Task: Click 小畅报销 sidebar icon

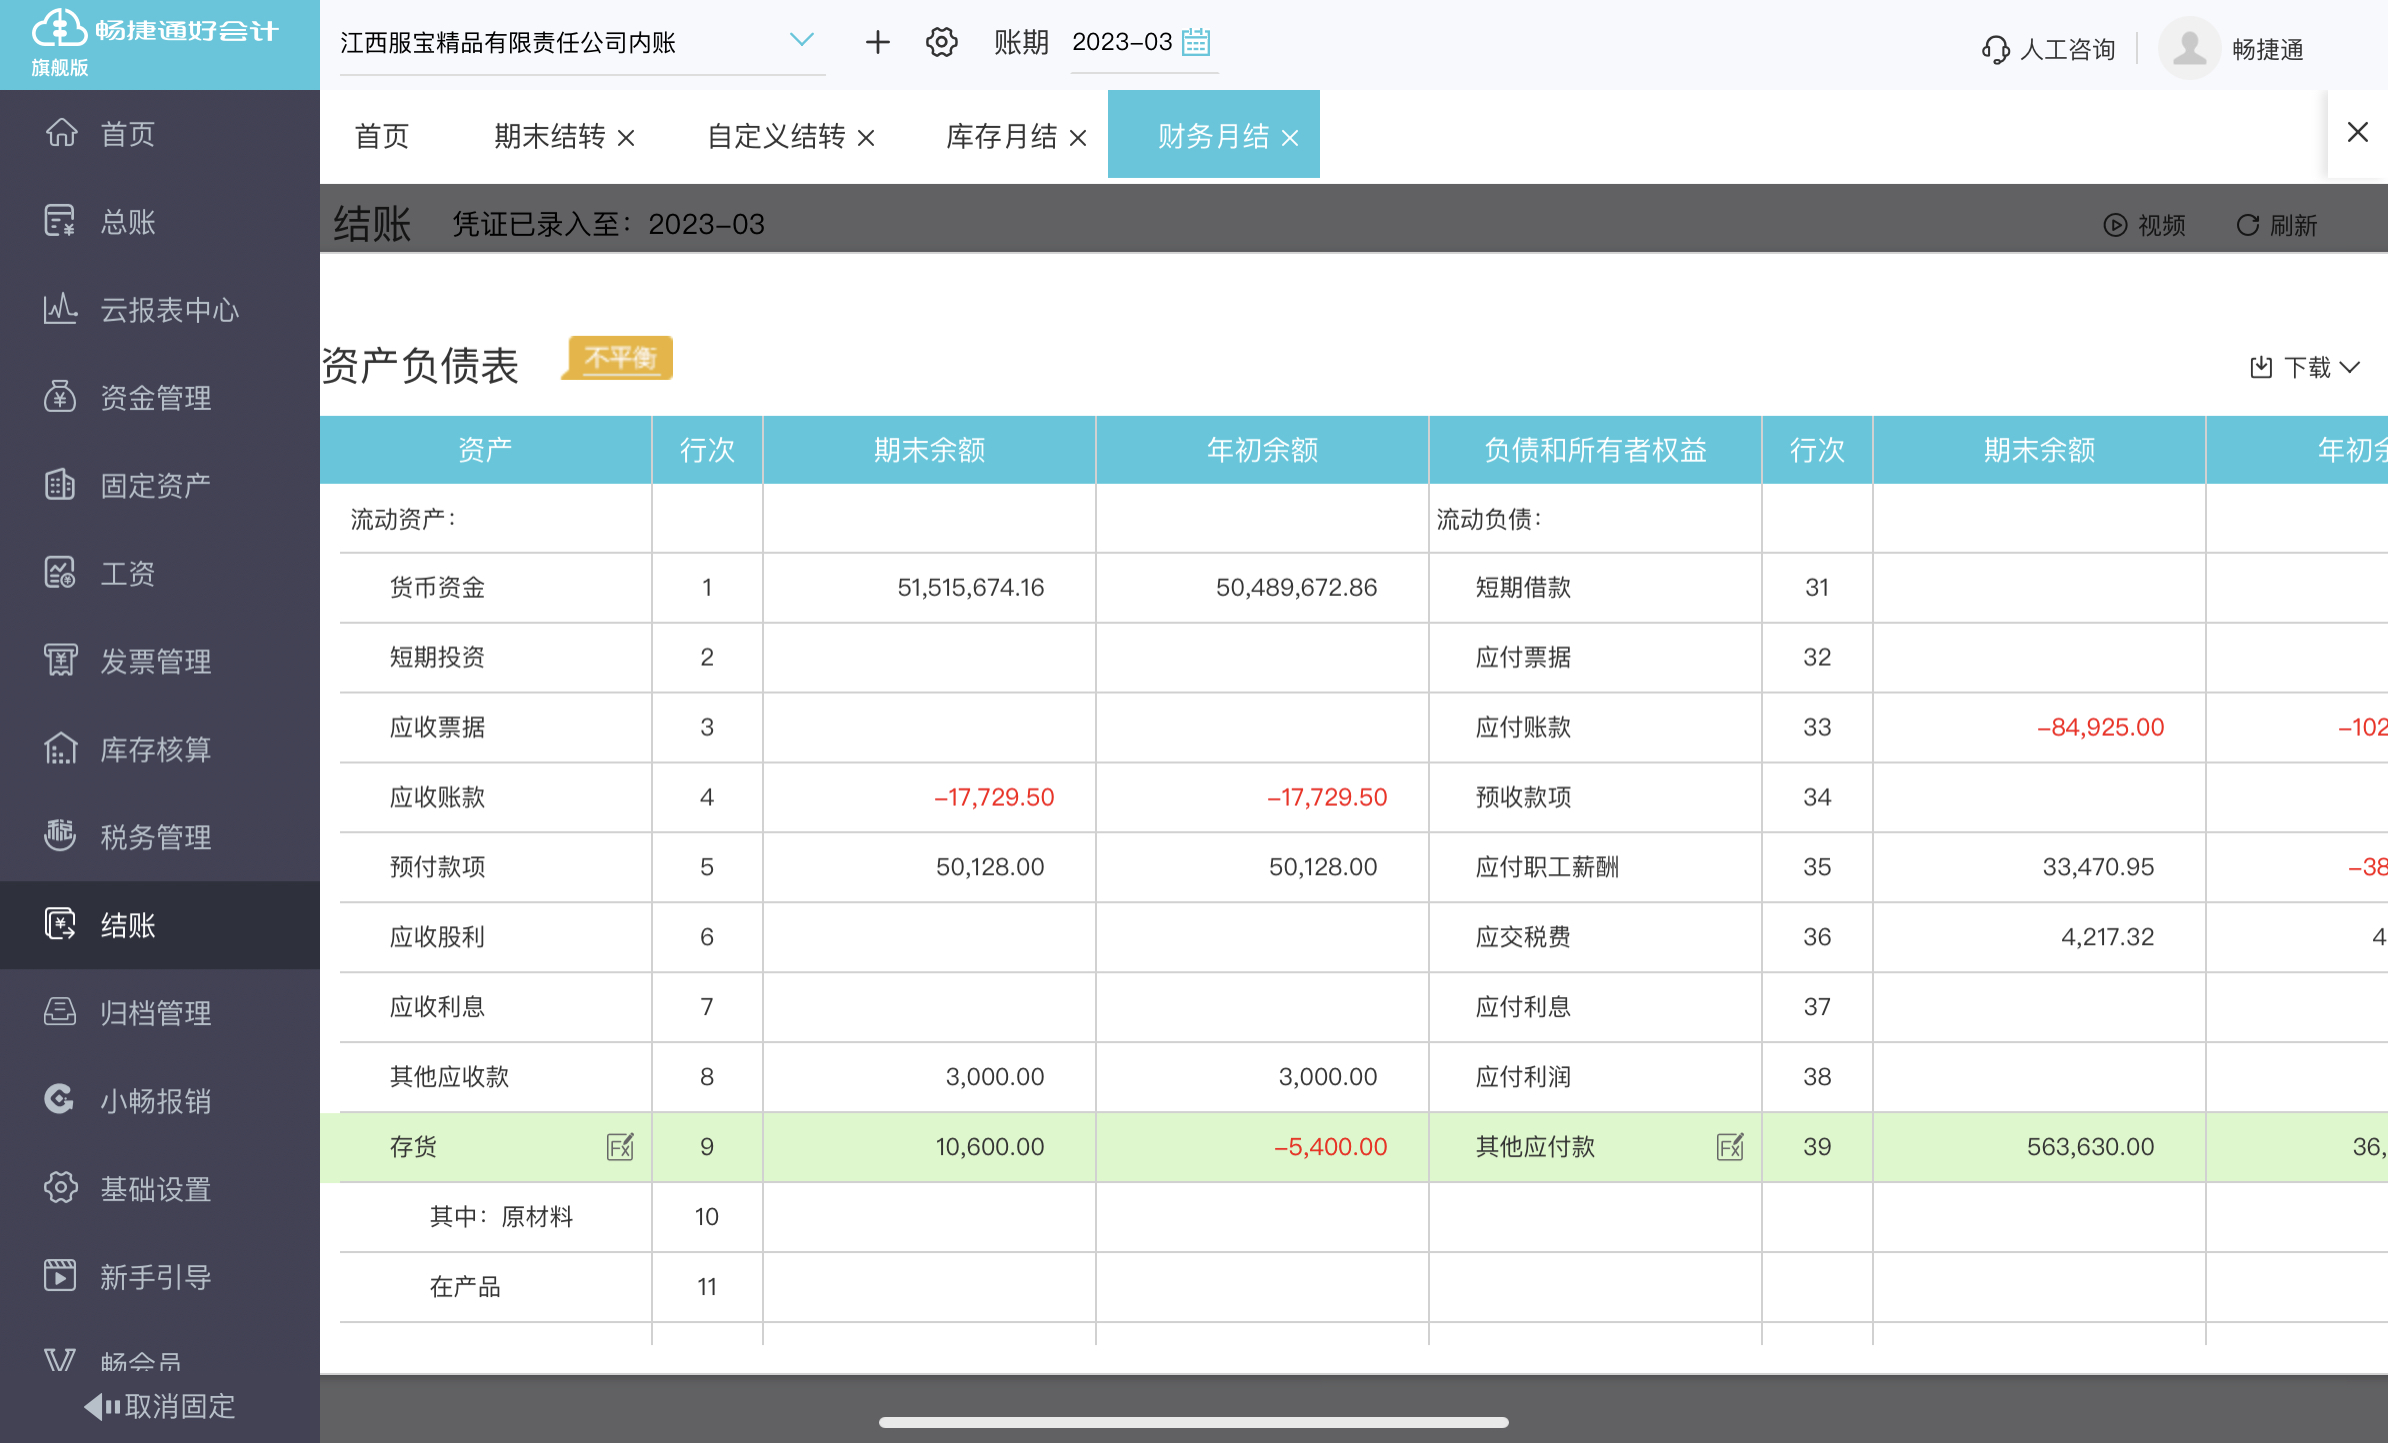Action: [x=60, y=1100]
